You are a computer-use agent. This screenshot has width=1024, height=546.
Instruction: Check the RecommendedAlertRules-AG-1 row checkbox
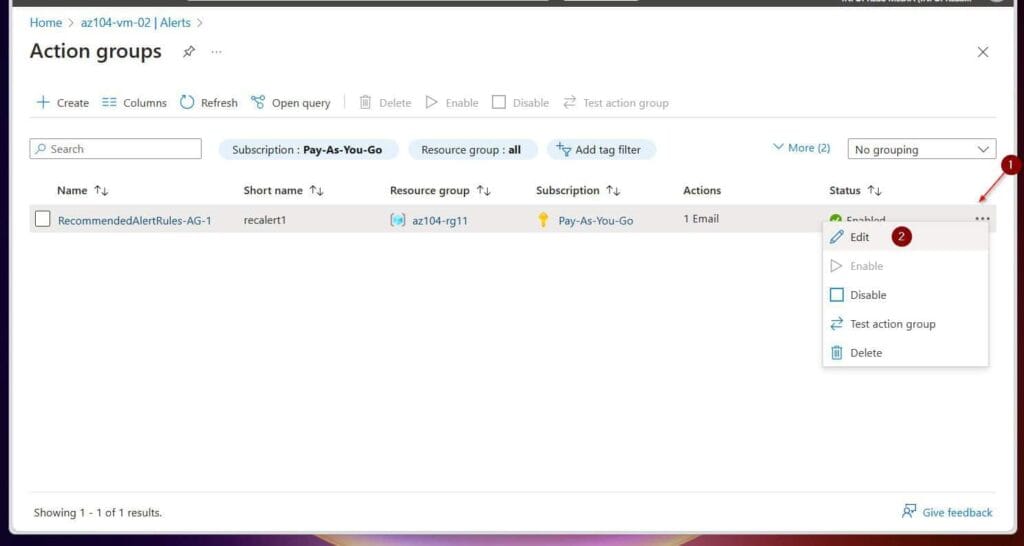tap(42, 219)
